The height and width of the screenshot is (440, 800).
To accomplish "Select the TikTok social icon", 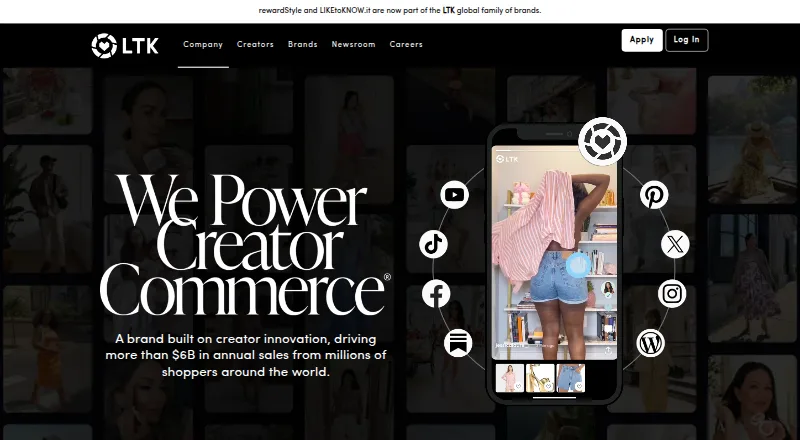I will tap(434, 244).
